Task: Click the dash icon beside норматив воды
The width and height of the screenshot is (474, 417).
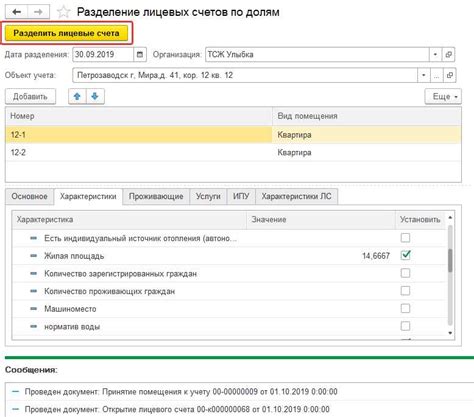Action: tap(34, 326)
